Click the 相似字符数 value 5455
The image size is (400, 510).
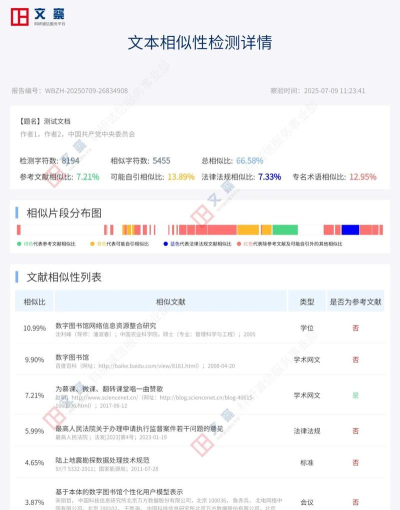[161, 161]
